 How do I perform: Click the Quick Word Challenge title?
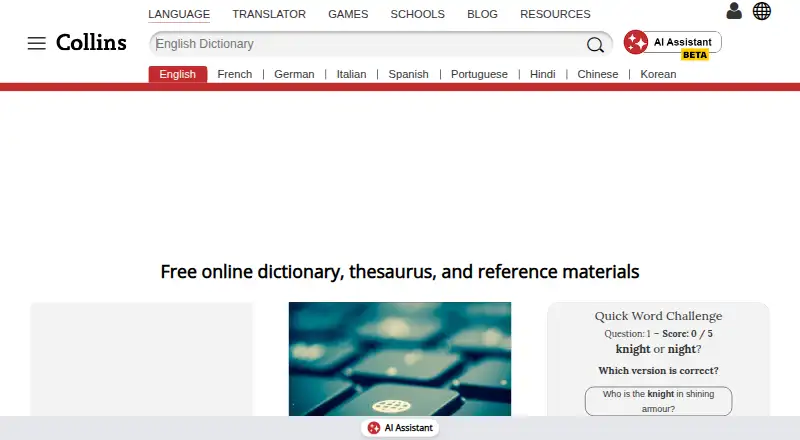[x=658, y=316]
